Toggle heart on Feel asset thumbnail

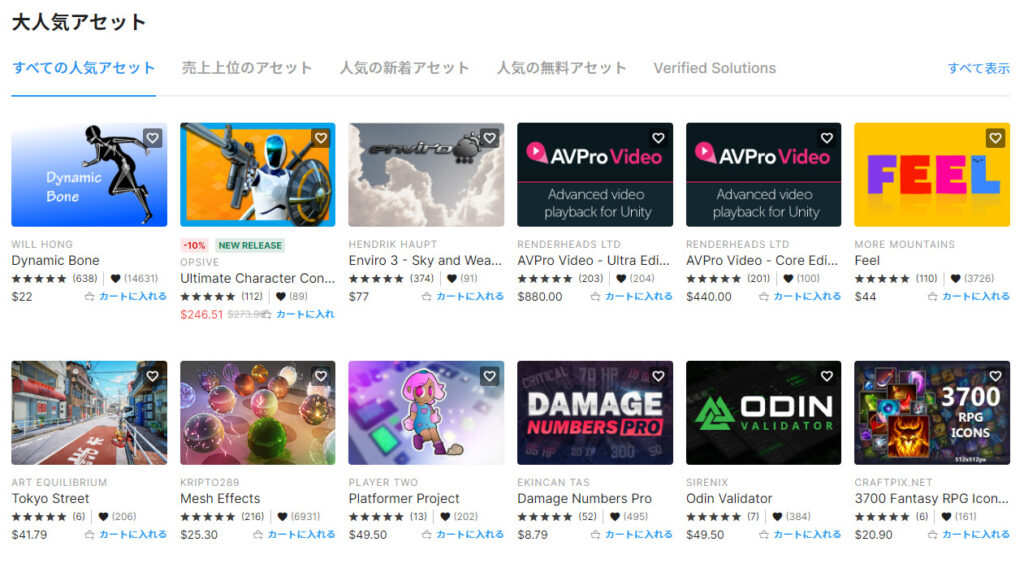tap(995, 138)
